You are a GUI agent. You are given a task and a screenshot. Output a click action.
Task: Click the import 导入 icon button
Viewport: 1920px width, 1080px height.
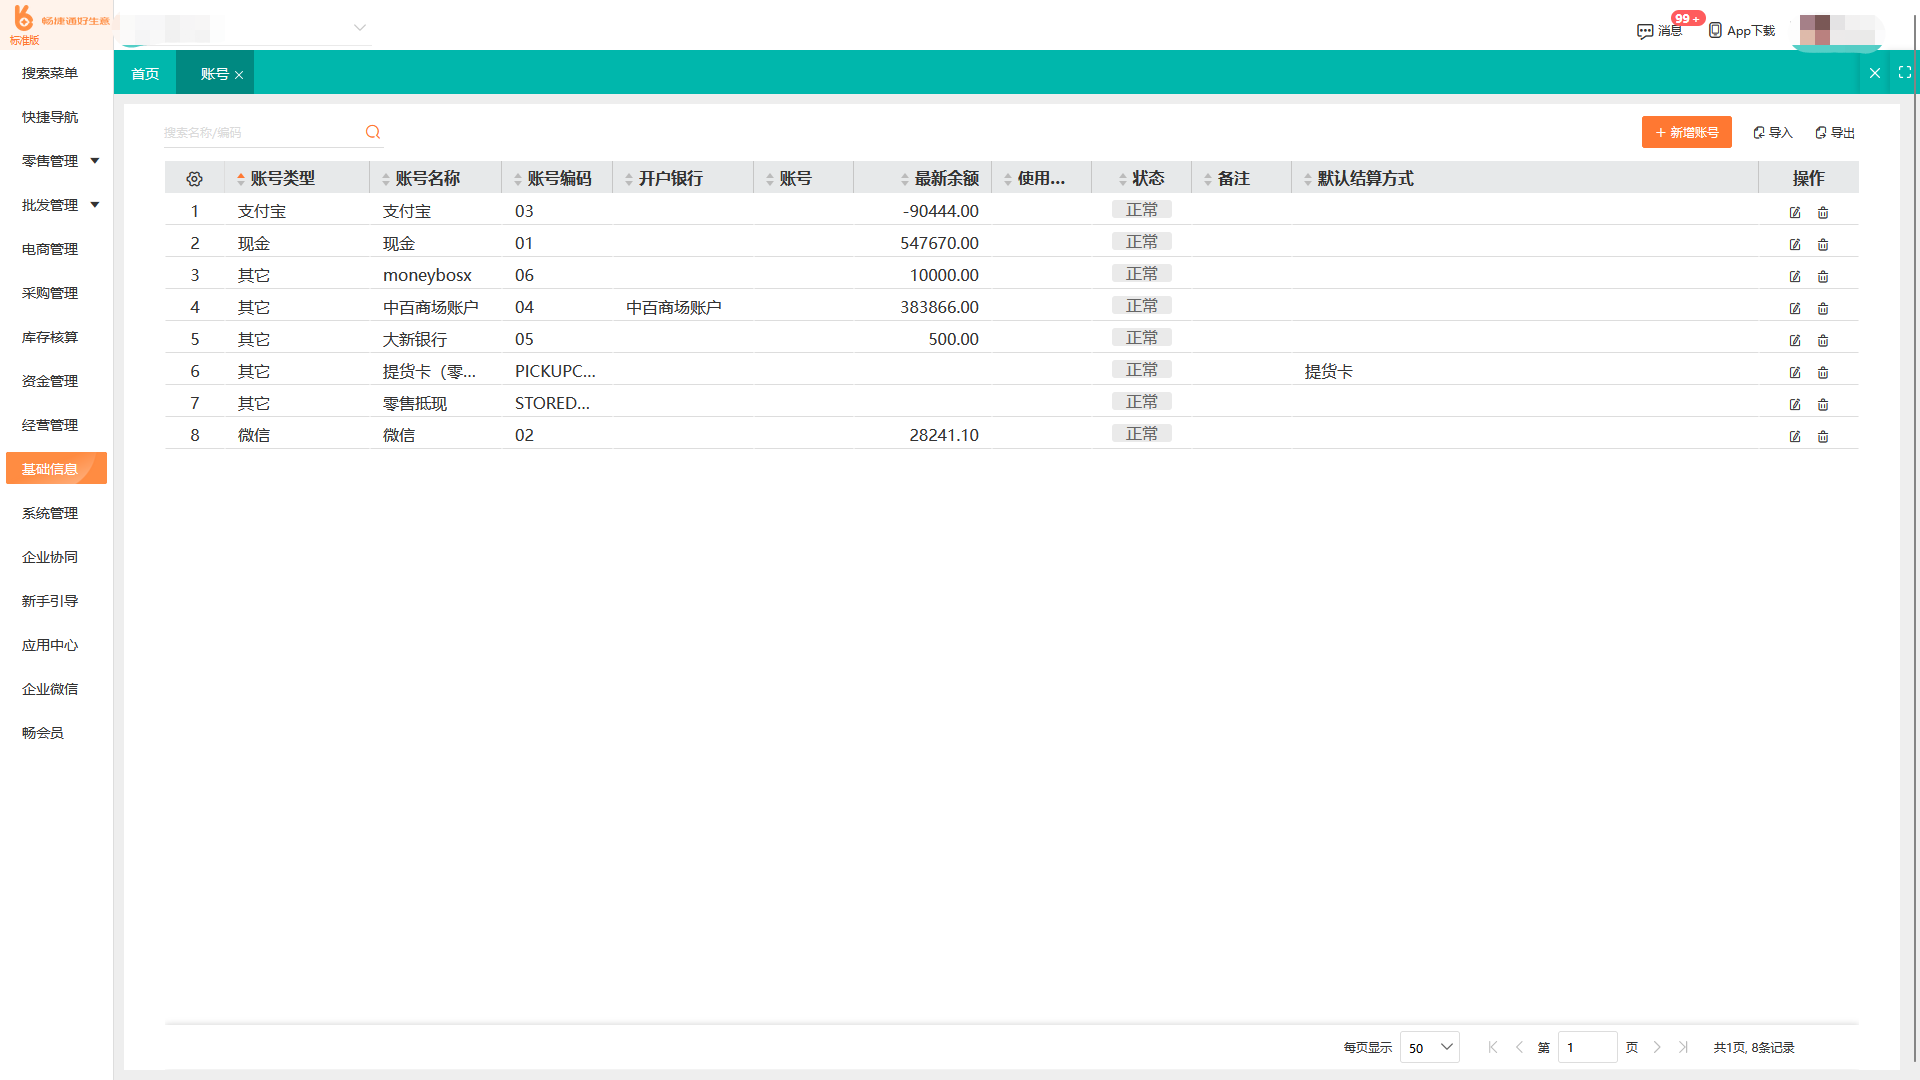pyautogui.click(x=1775, y=132)
